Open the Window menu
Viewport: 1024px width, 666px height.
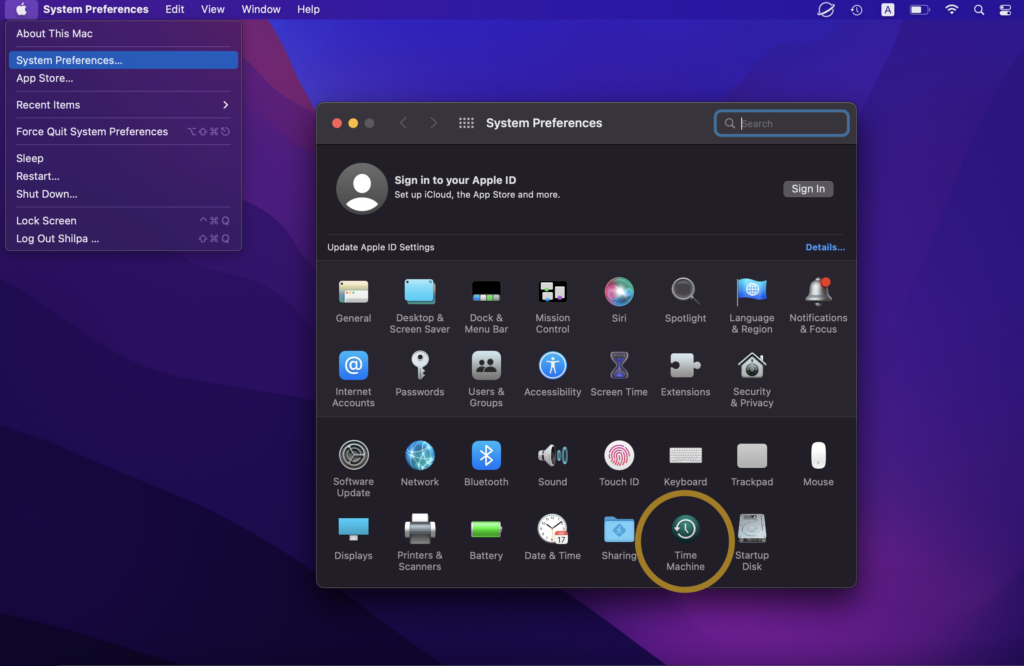pos(261,9)
